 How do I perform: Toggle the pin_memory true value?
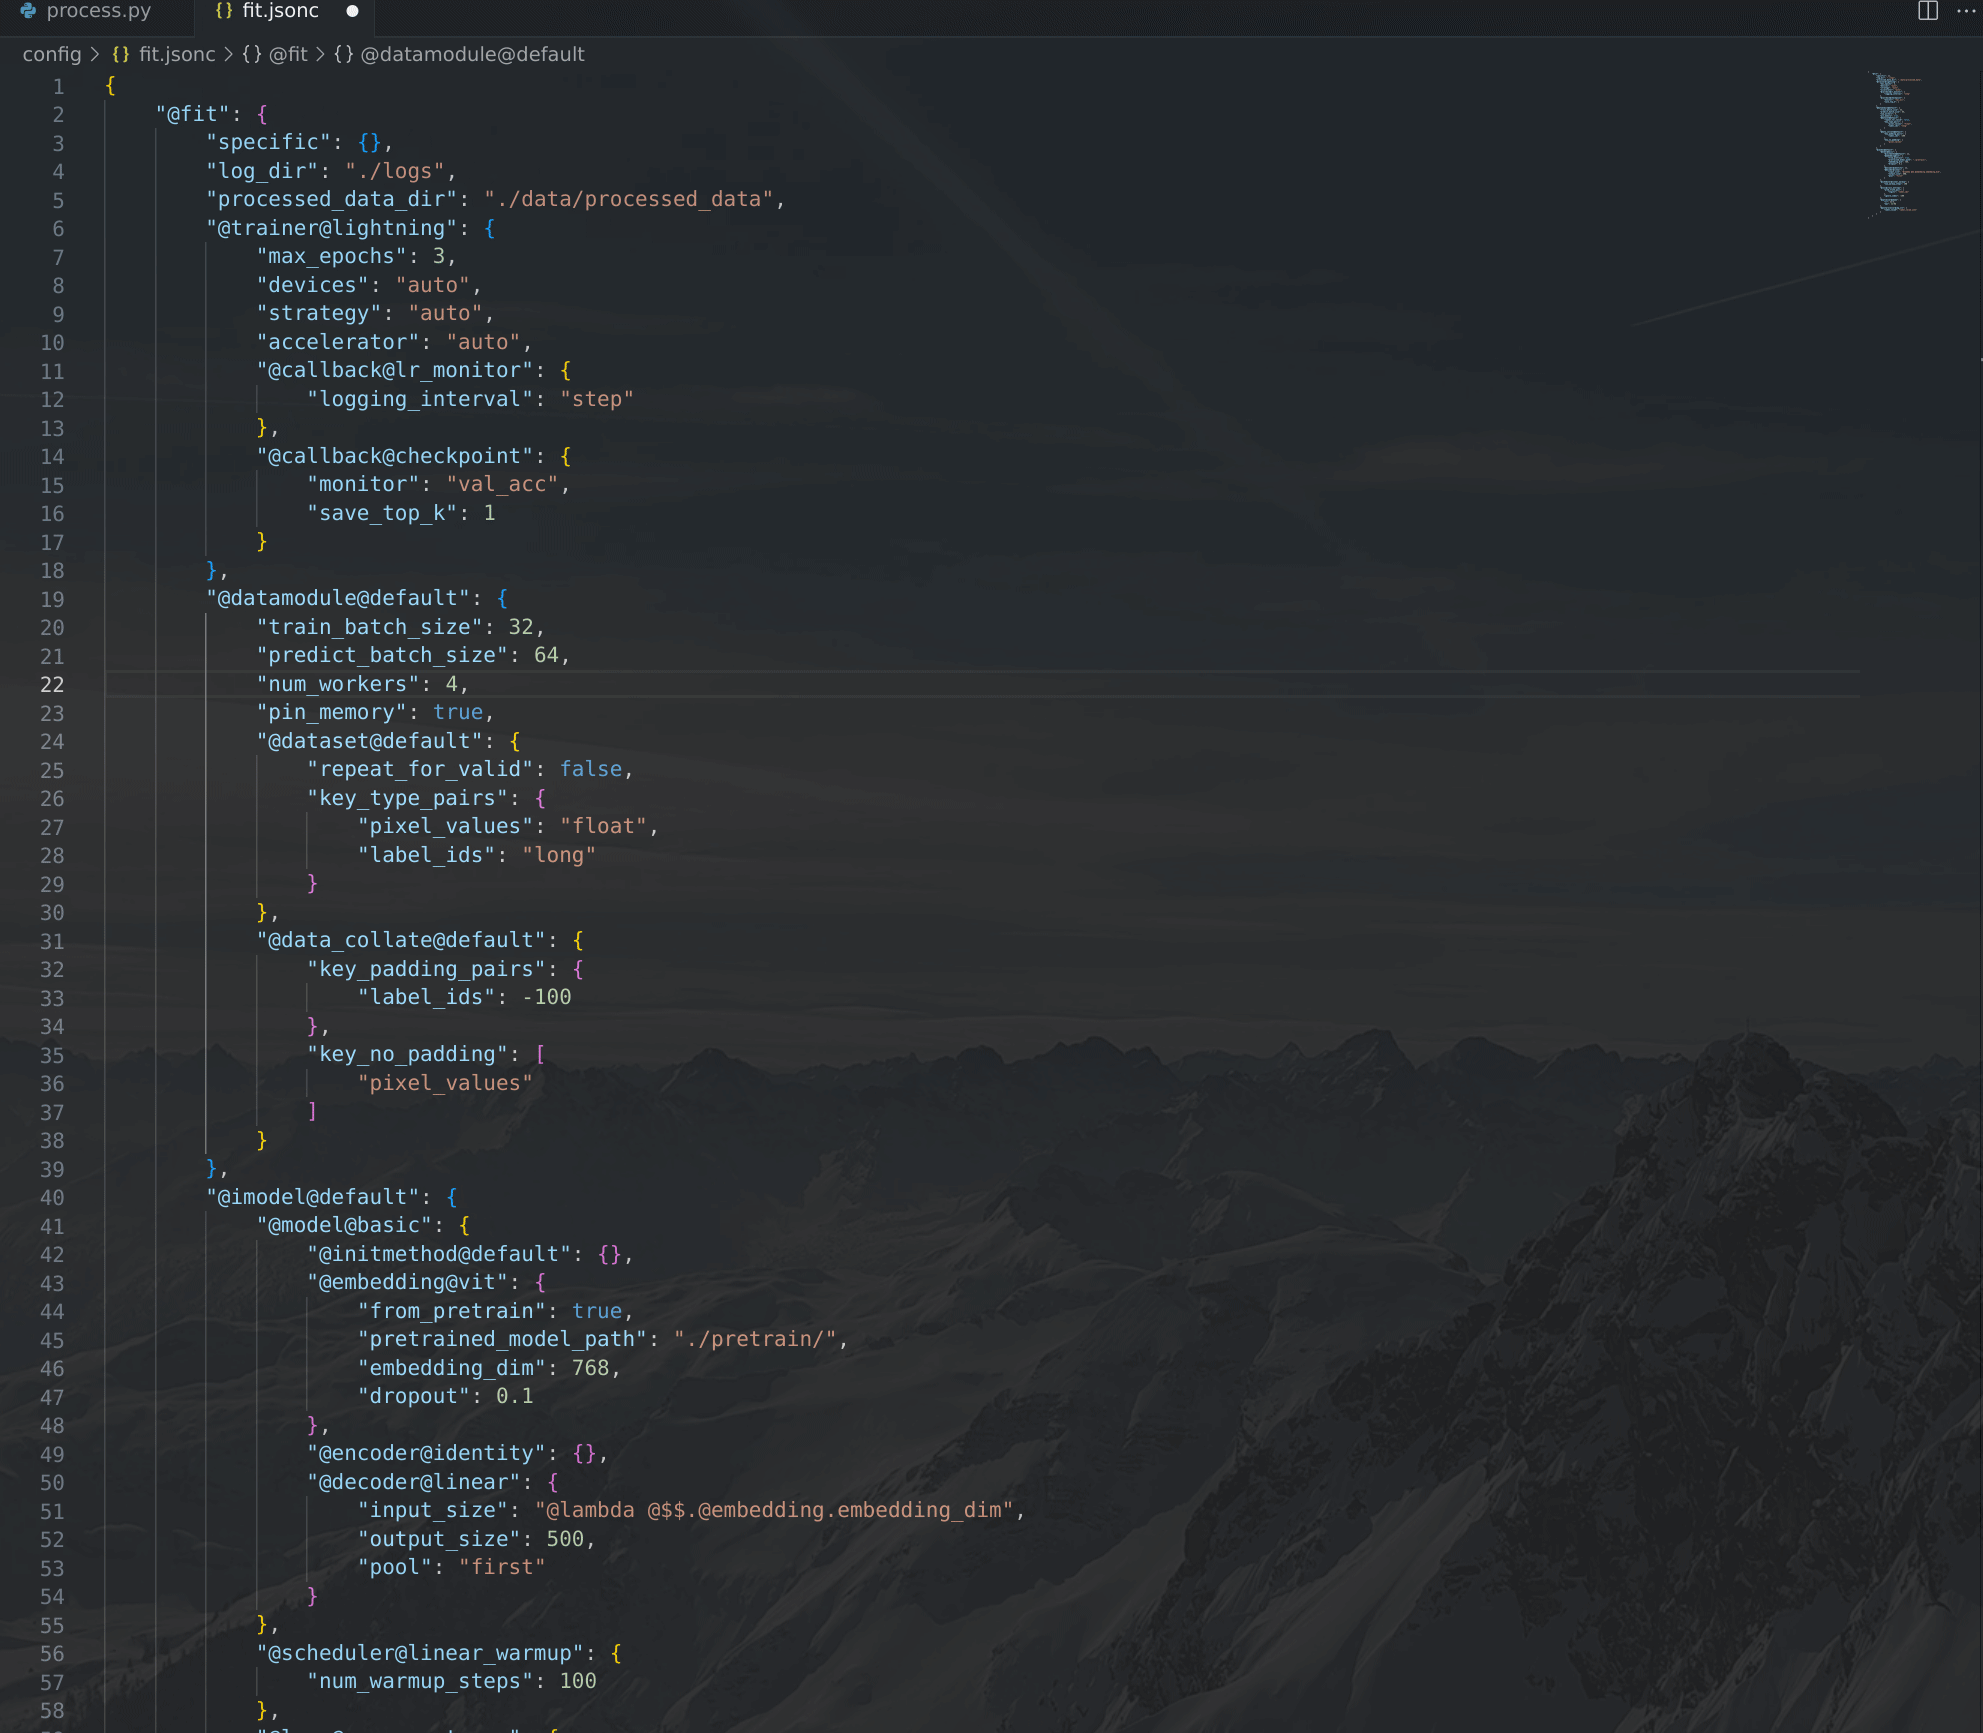pos(457,711)
